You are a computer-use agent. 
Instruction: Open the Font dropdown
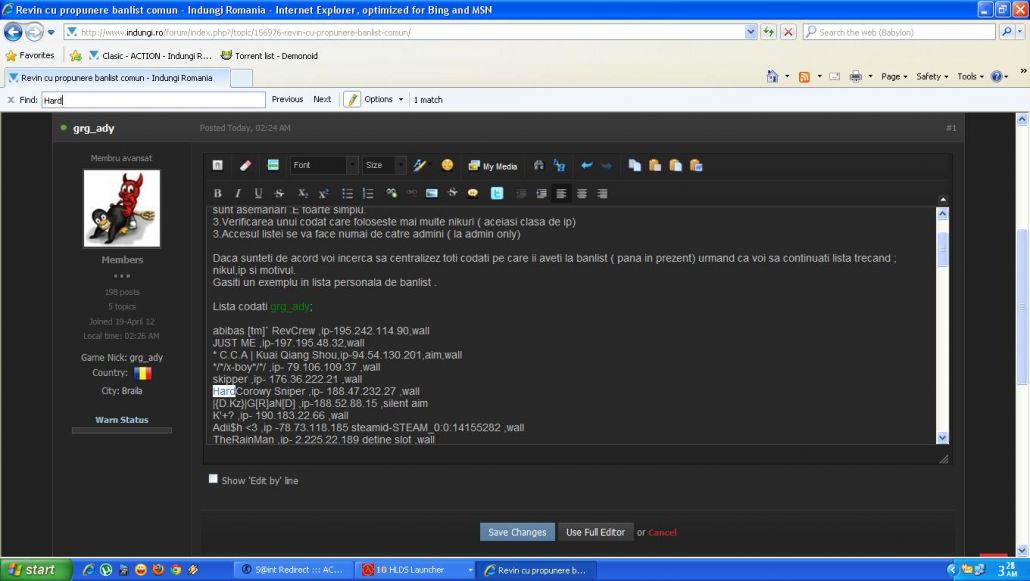tap(324, 166)
